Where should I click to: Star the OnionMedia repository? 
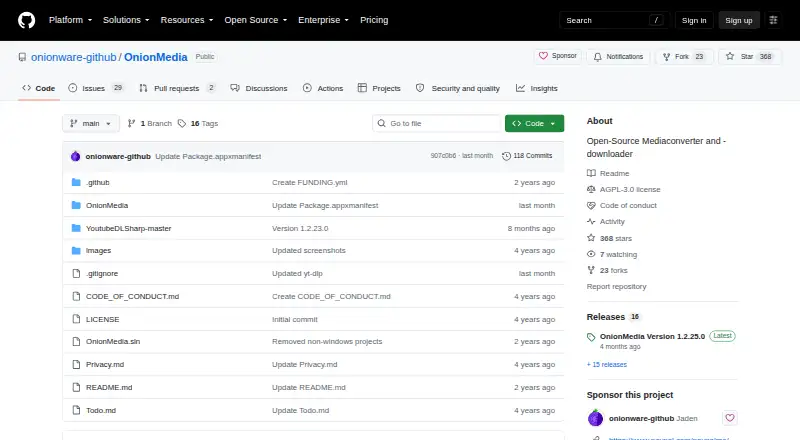pyautogui.click(x=749, y=57)
